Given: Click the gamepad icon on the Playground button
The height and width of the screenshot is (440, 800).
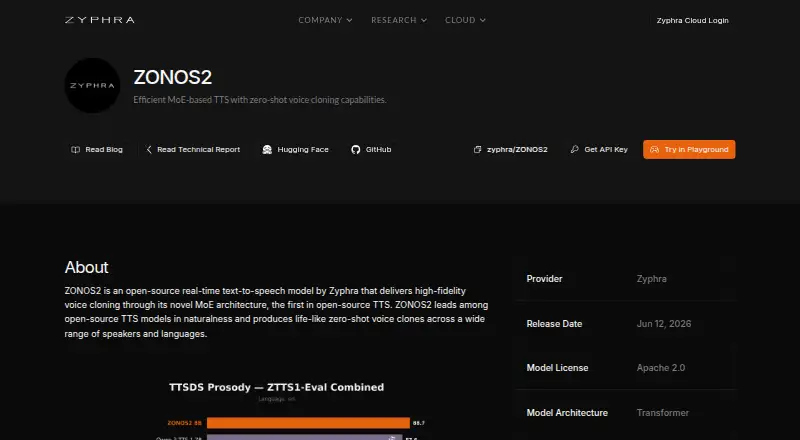Looking at the screenshot, I should pyautogui.click(x=655, y=150).
